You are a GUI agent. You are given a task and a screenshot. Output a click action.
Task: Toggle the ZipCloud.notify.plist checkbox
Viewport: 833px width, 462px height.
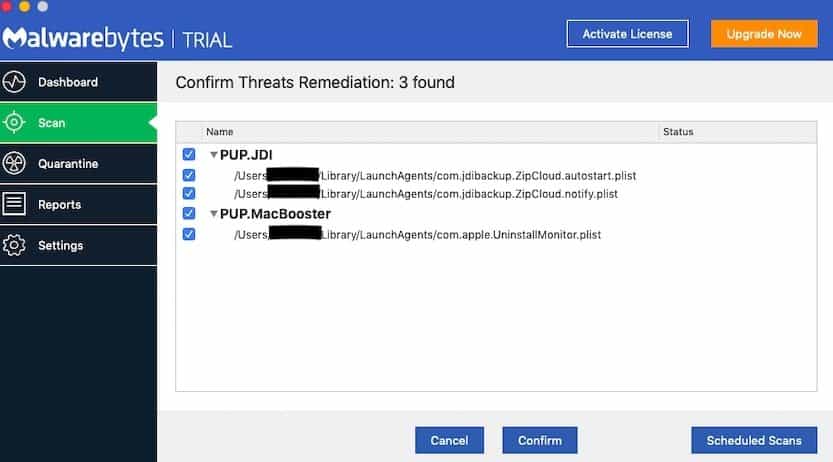[189, 193]
